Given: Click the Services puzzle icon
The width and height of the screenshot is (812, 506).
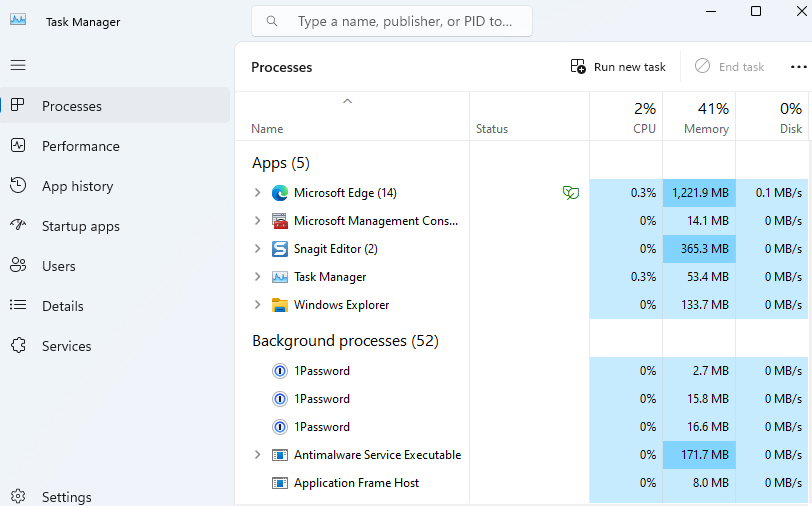Looking at the screenshot, I should click(18, 345).
